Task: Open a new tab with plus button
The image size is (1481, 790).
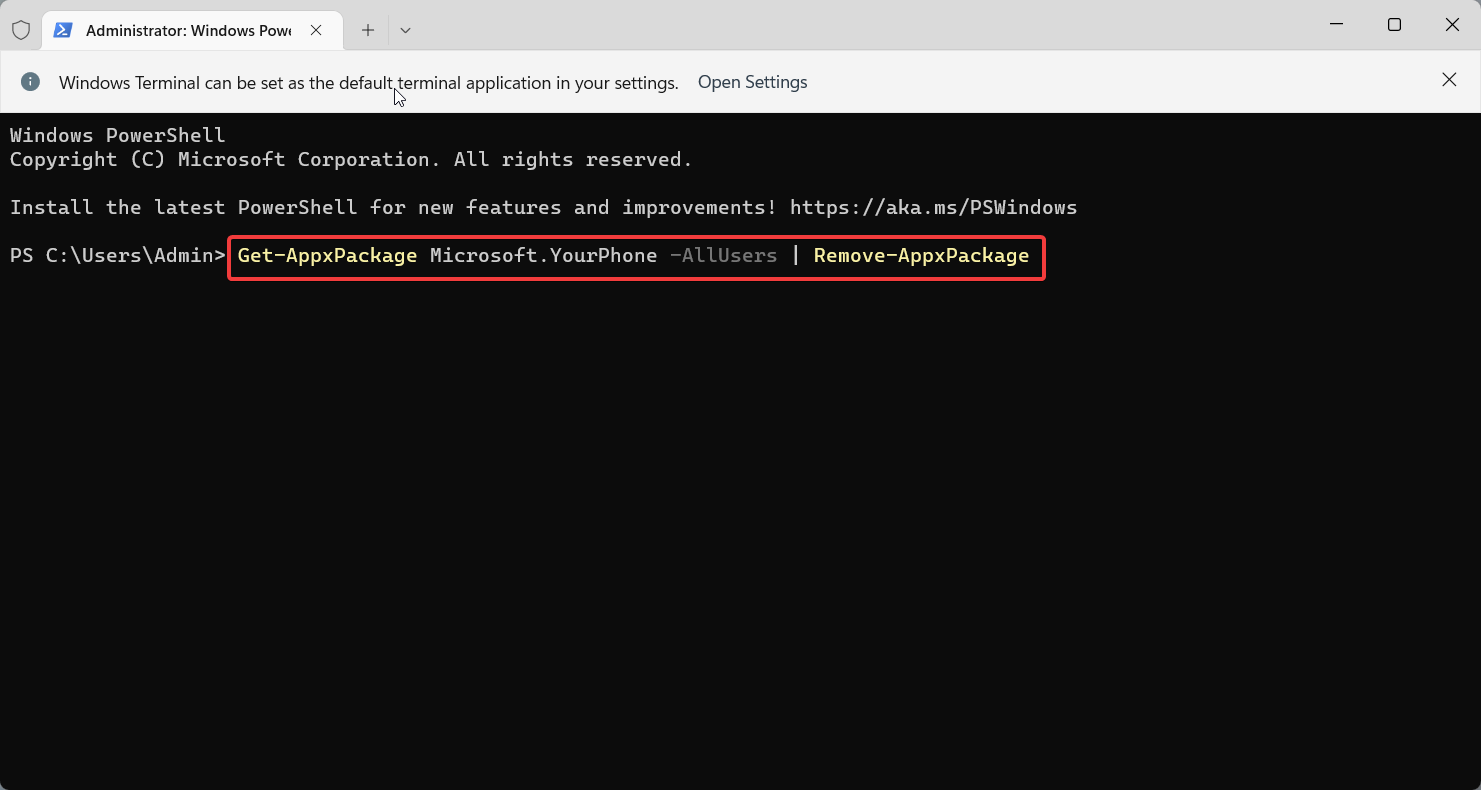Action: (368, 30)
